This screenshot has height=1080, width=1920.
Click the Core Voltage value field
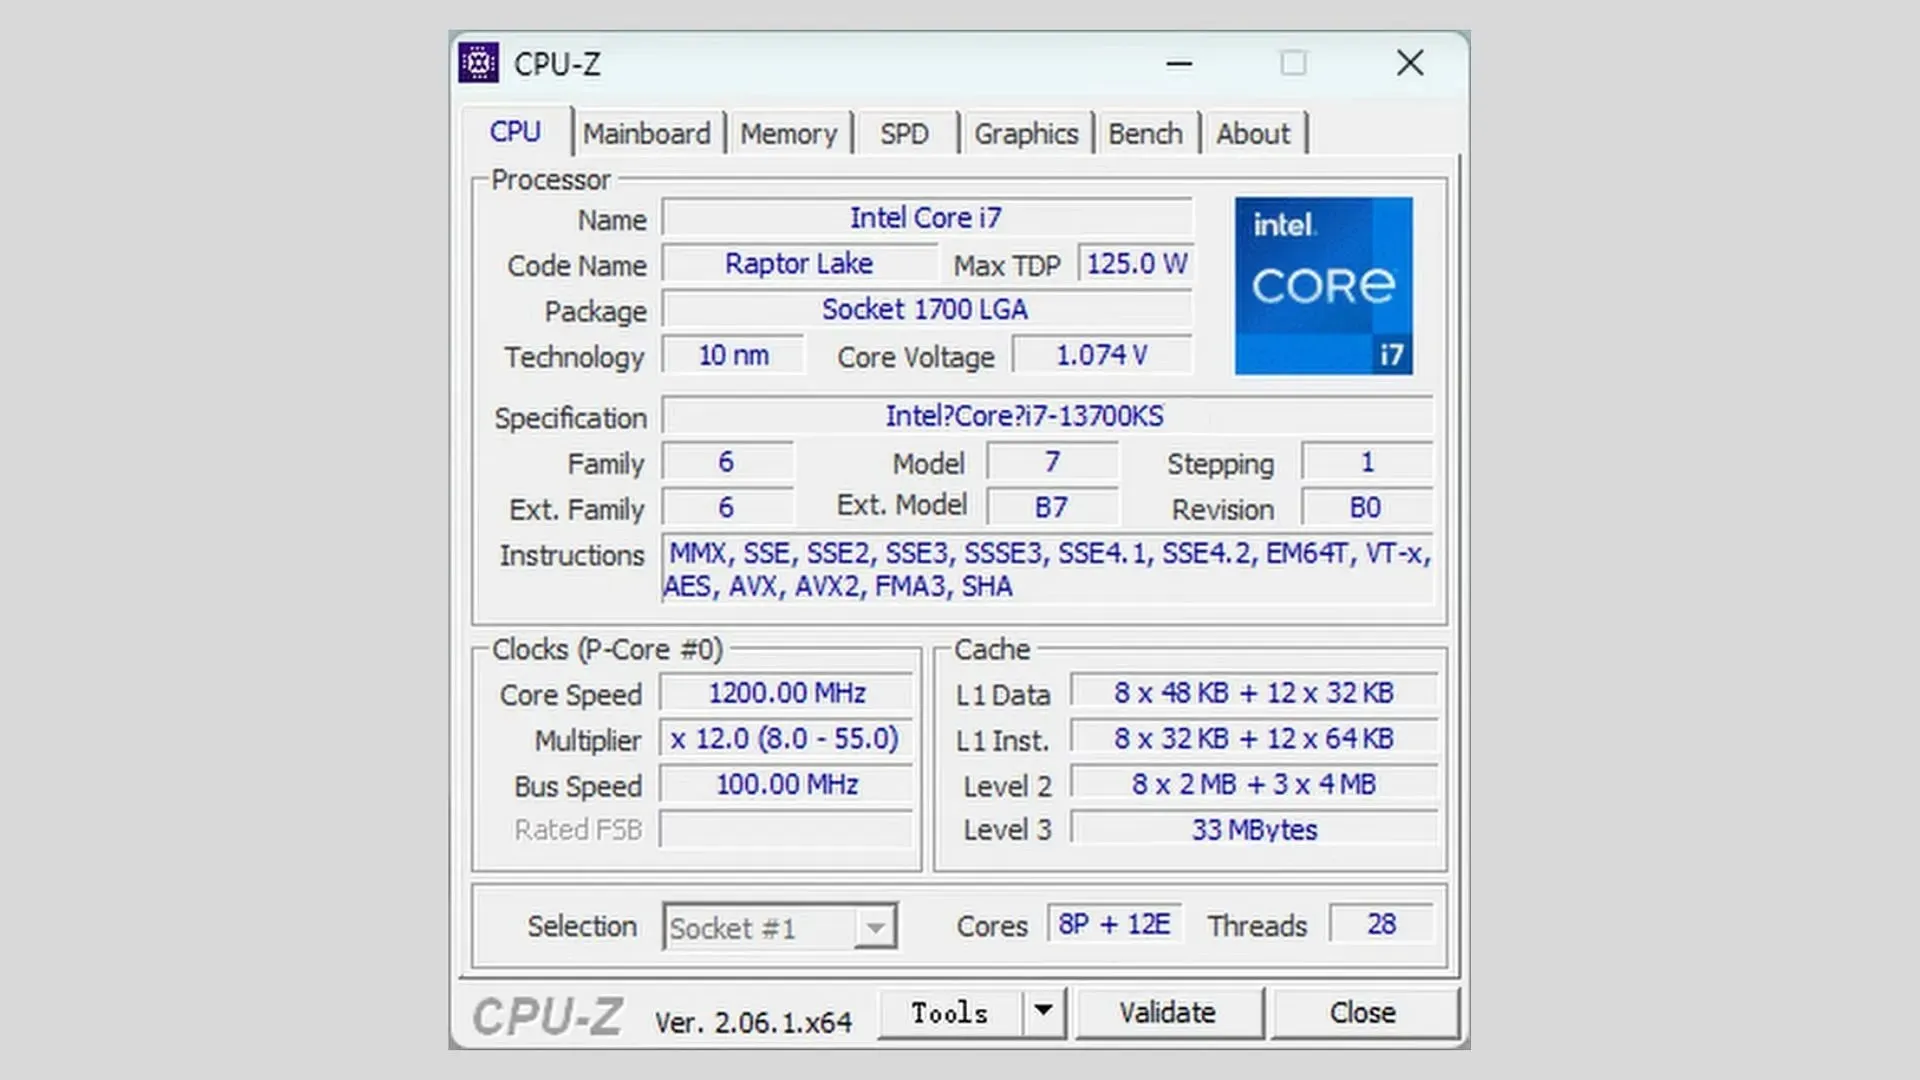pos(1101,356)
